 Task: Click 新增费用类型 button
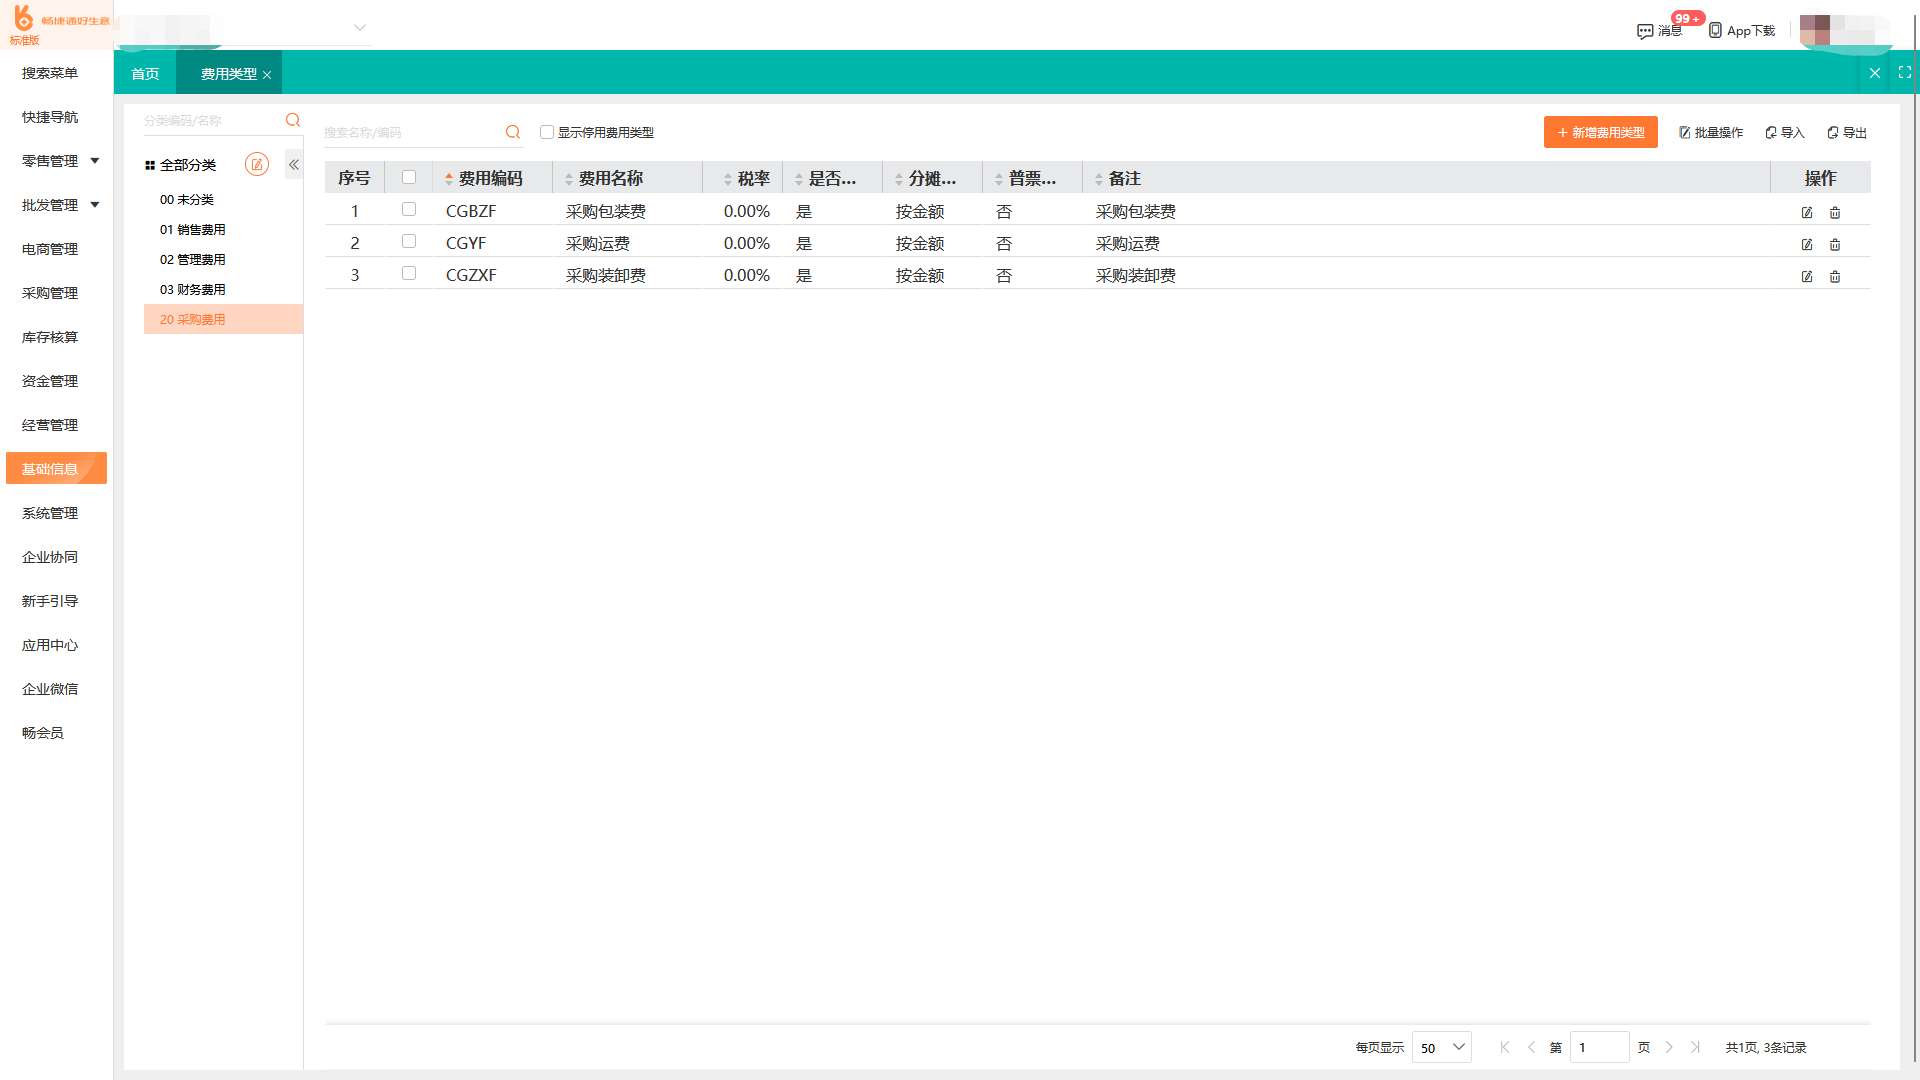pyautogui.click(x=1600, y=131)
